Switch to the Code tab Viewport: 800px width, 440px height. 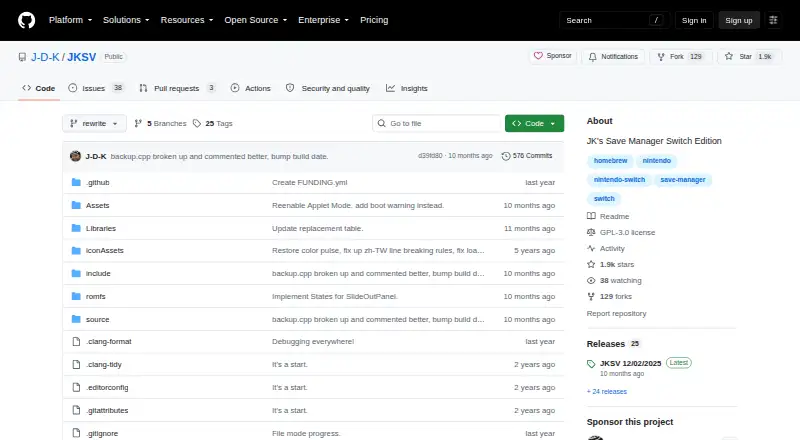click(39, 88)
